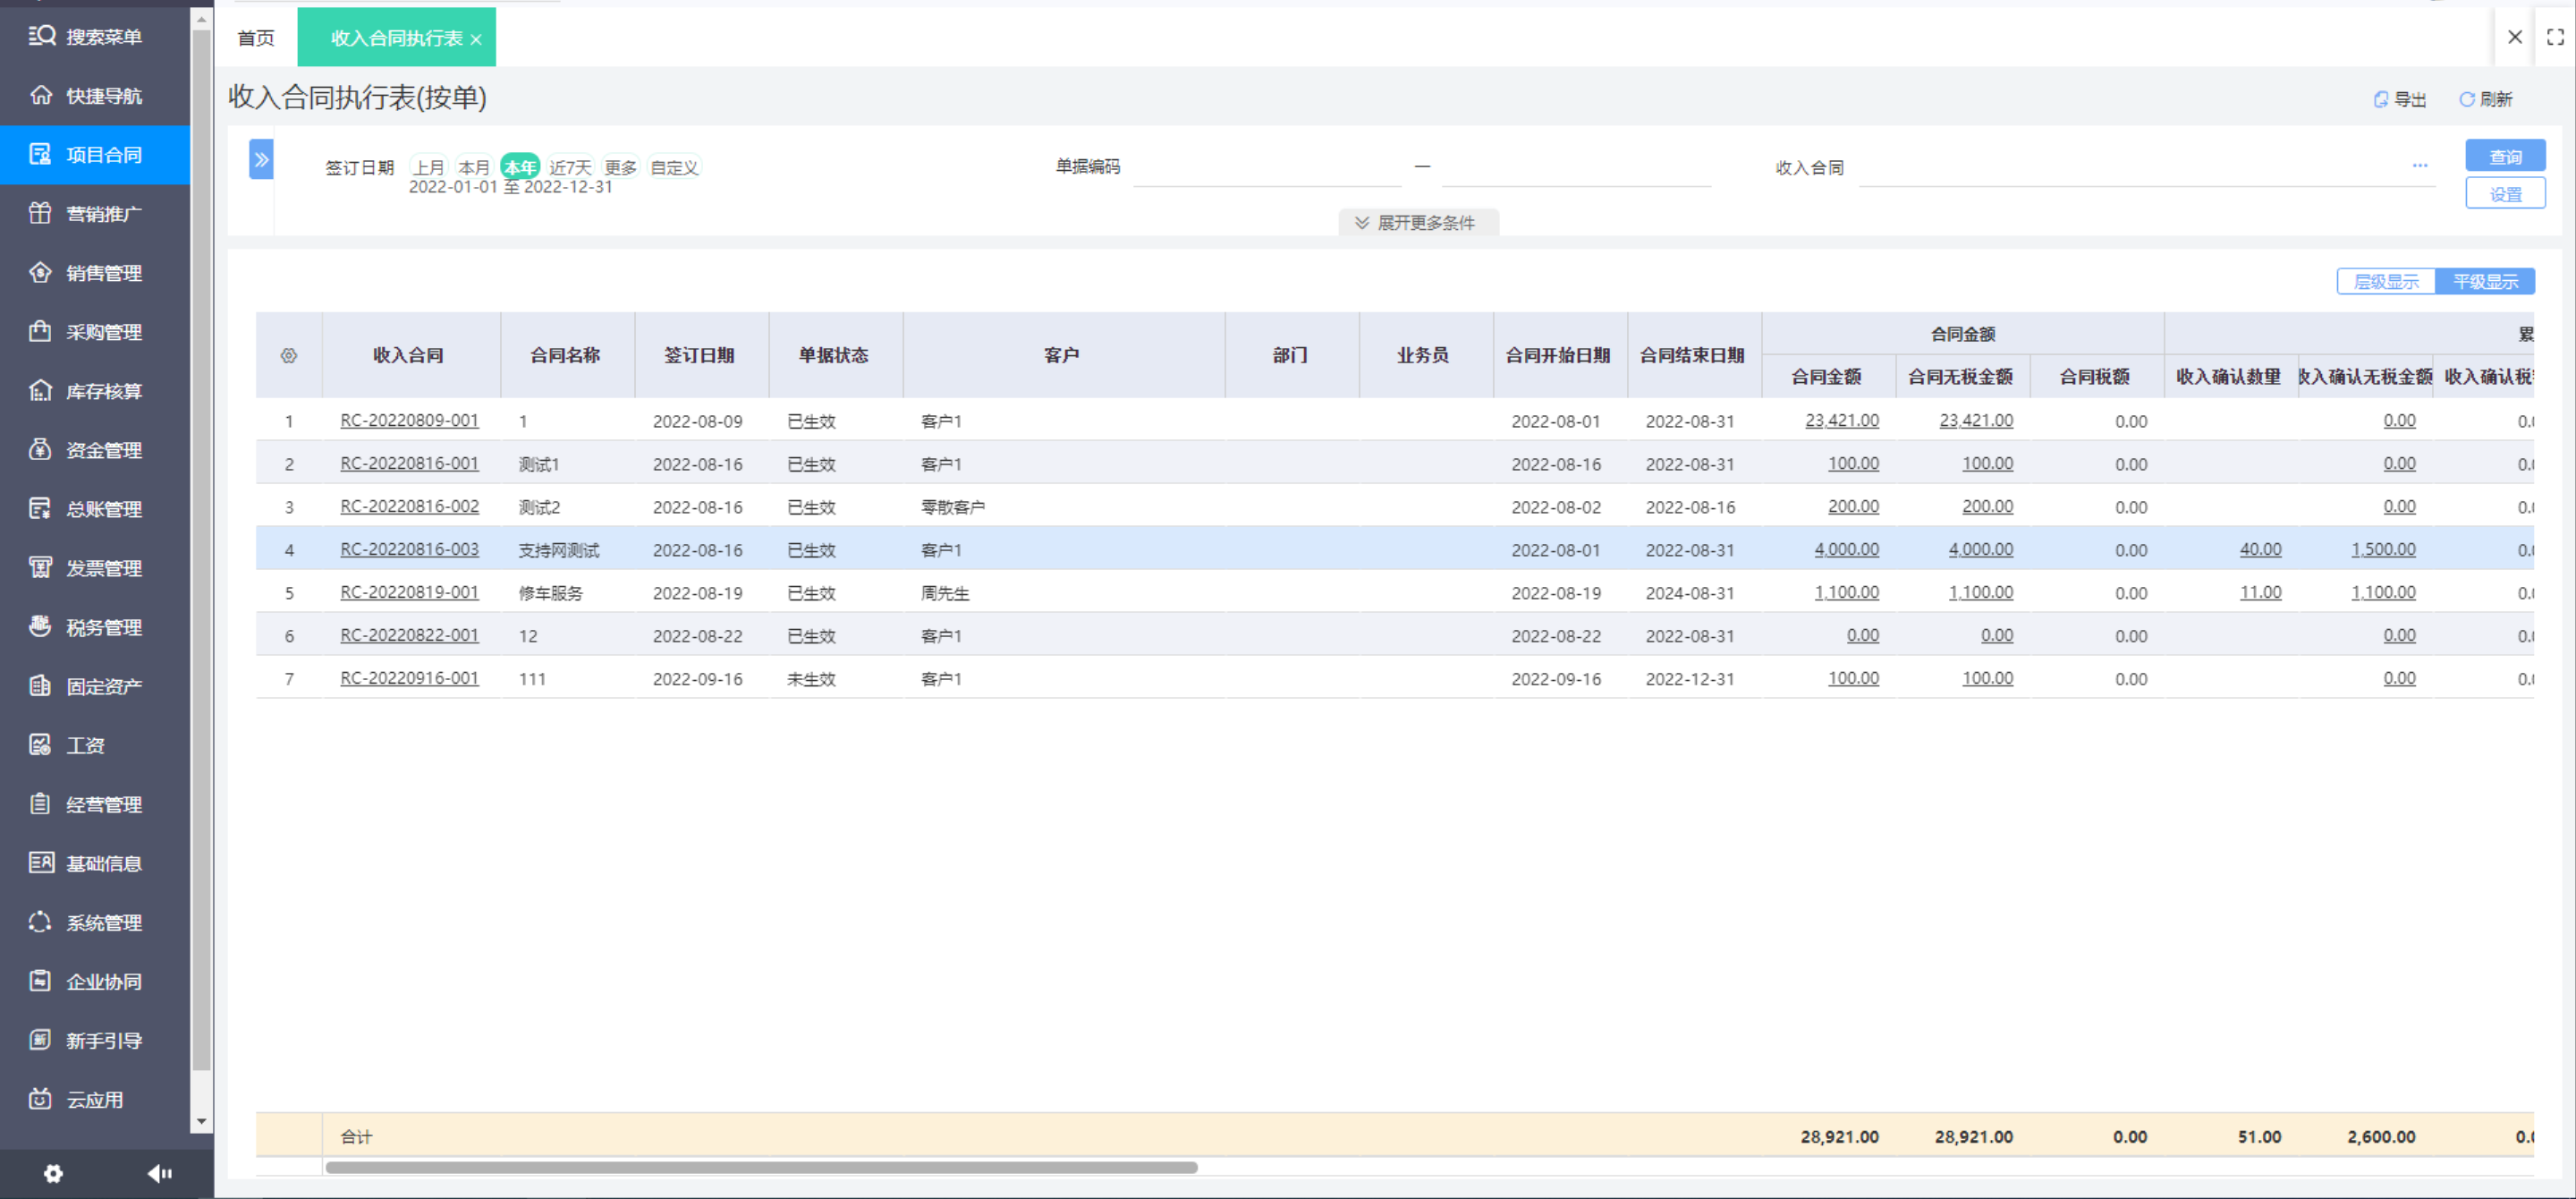Open contract RC-20220816-003 link
This screenshot has height=1199, width=2576.
point(408,548)
